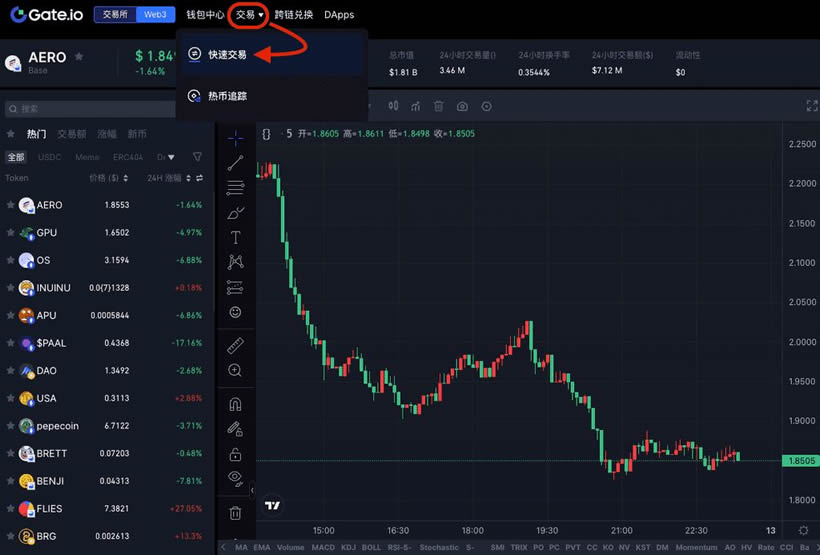
Task: Activate the magnet snap mode
Action: 235,405
